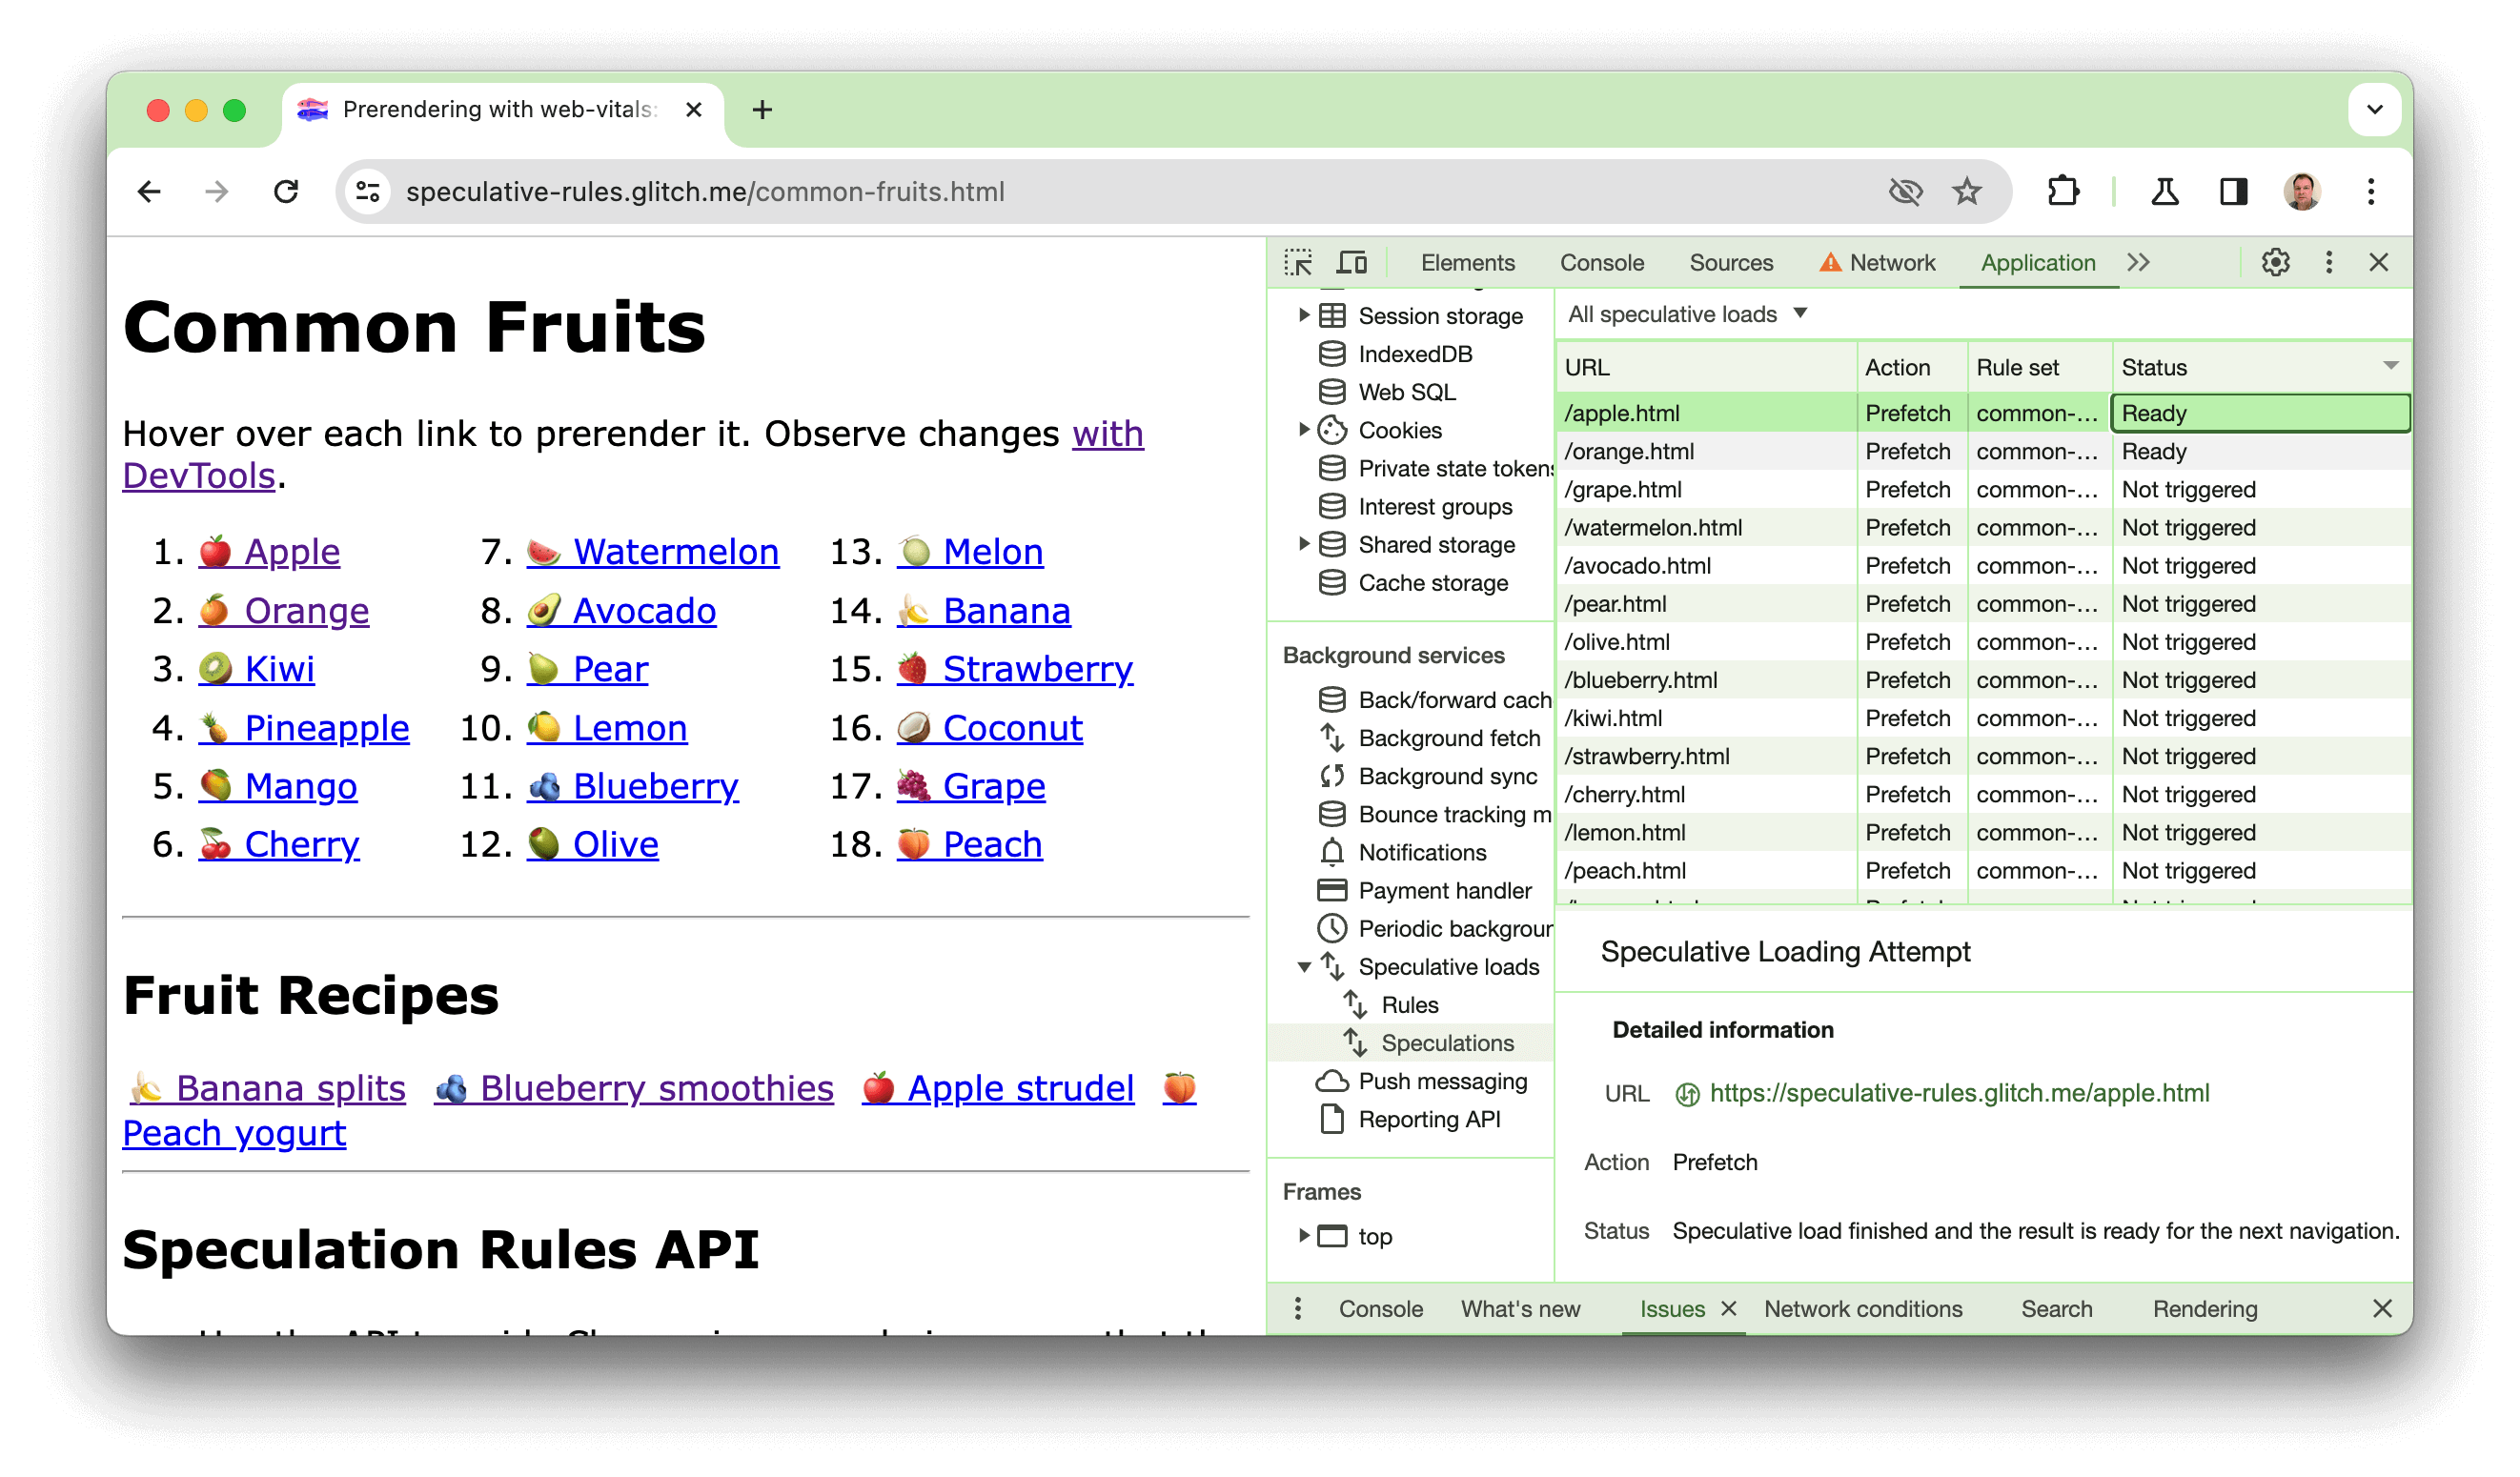Screen dimensions: 2520x1477
Task: Select the Issues tab at bottom
Action: pos(1671,1310)
